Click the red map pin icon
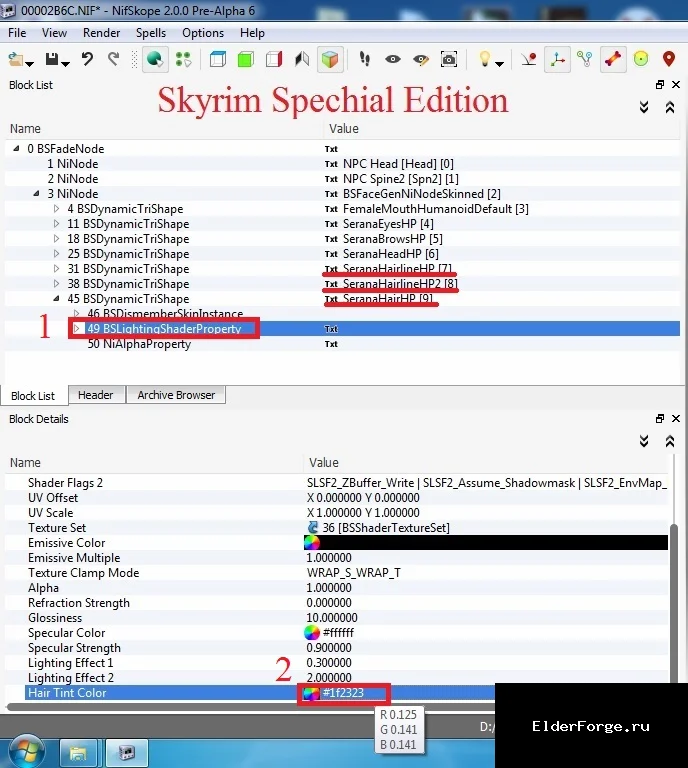The image size is (688, 768). 668,60
